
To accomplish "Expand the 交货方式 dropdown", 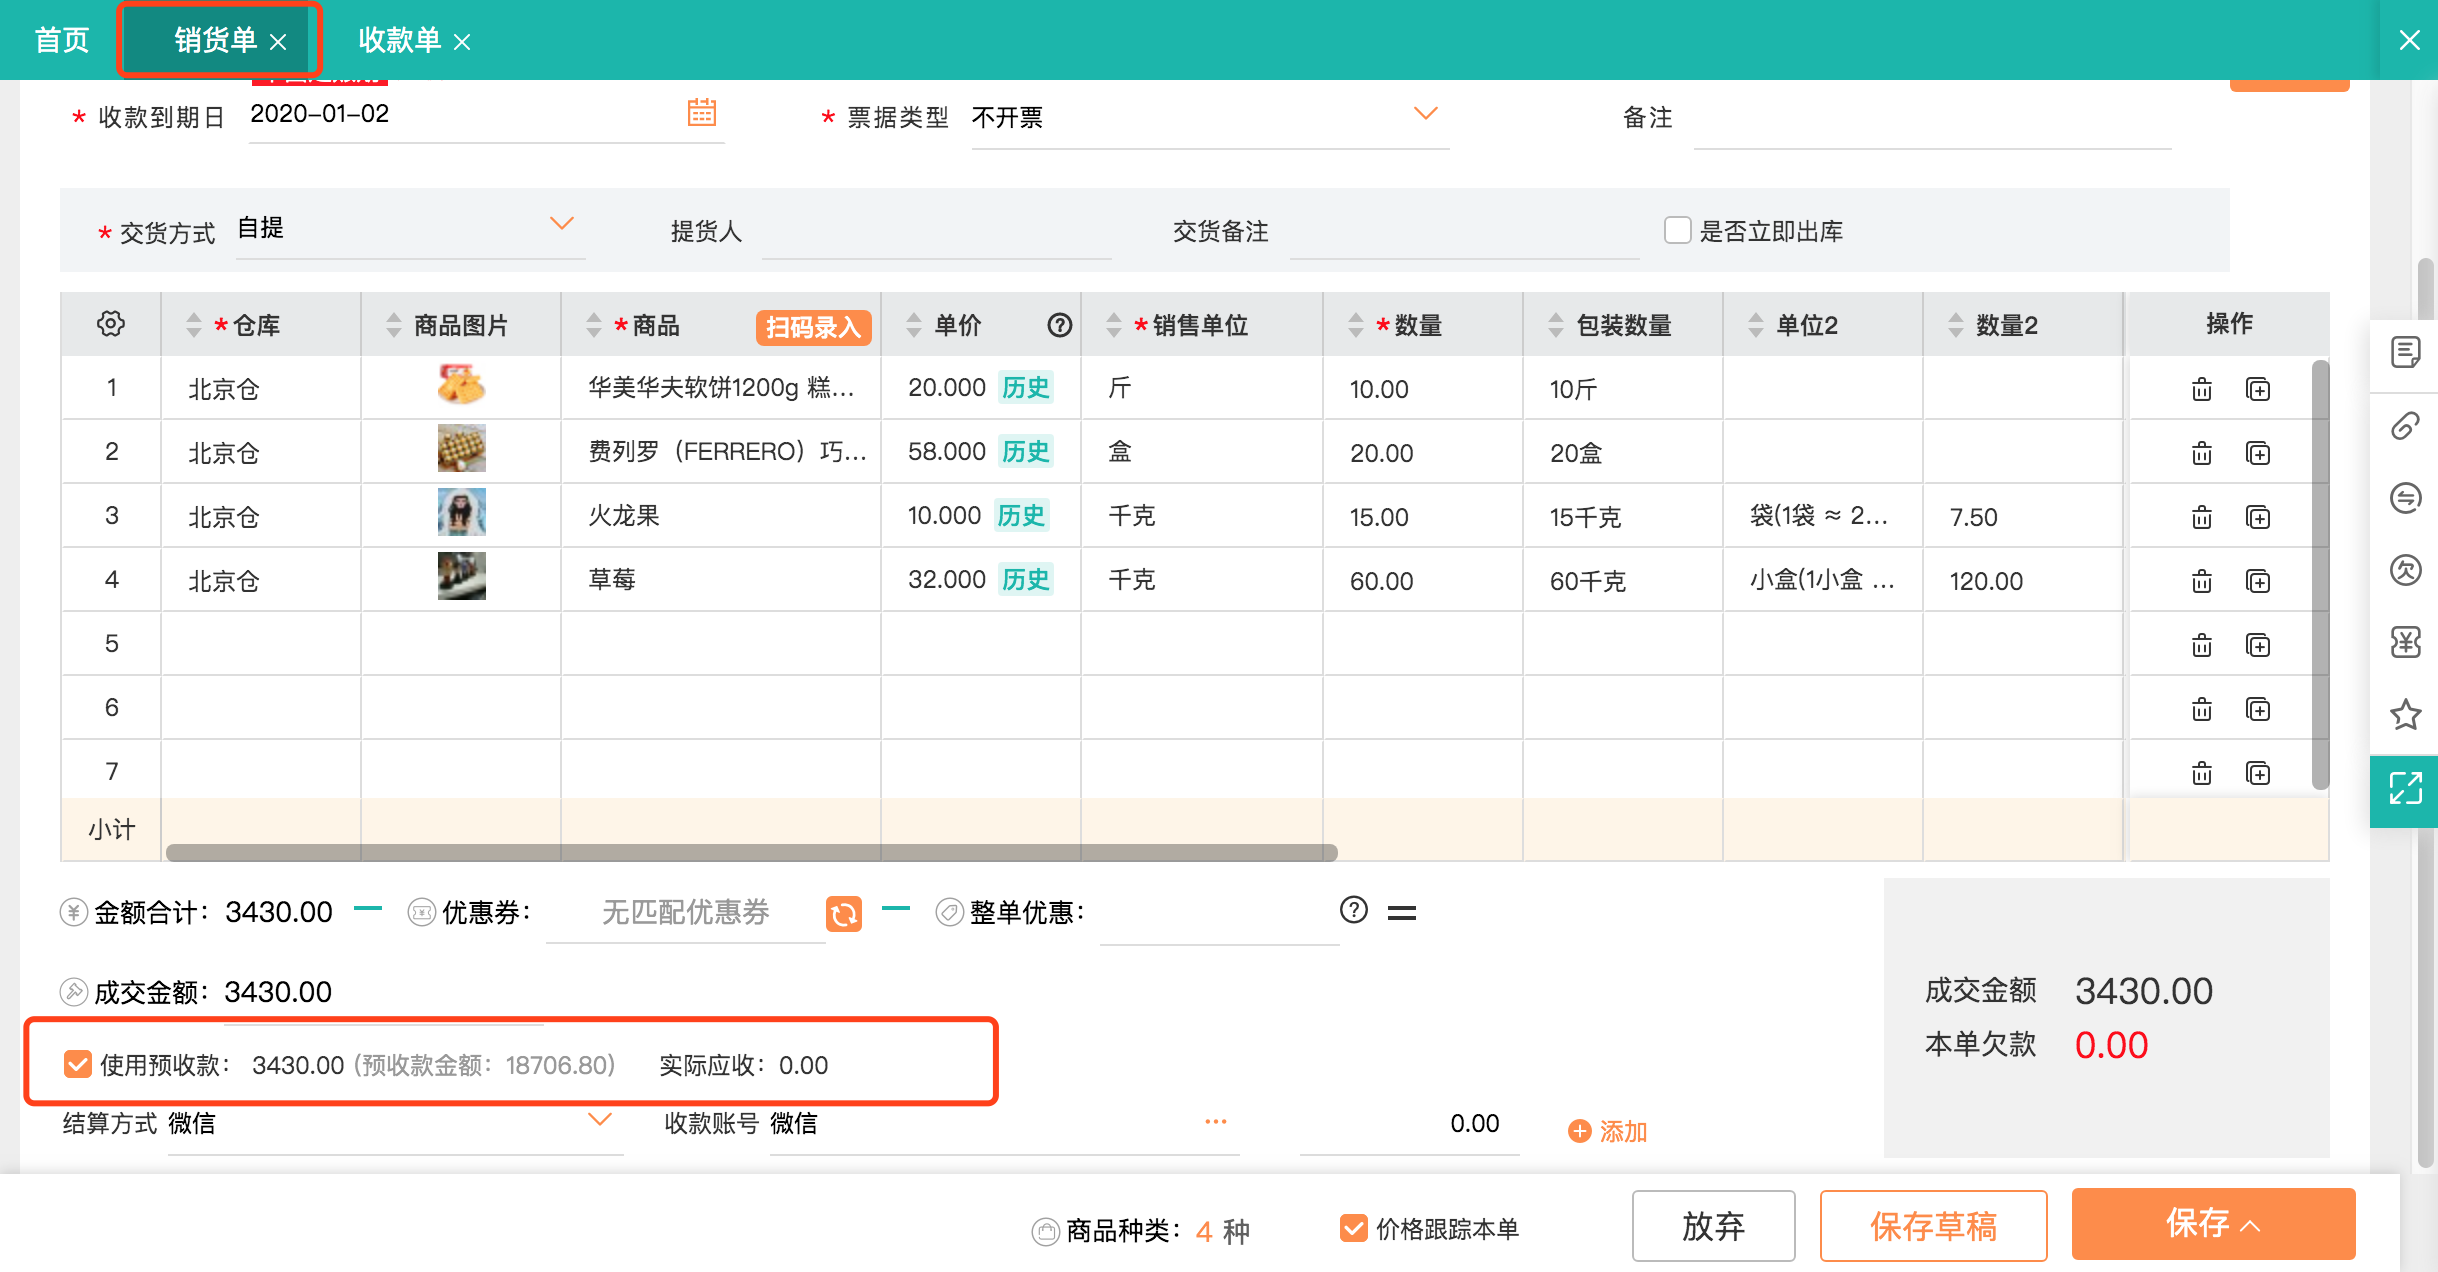I will [571, 229].
